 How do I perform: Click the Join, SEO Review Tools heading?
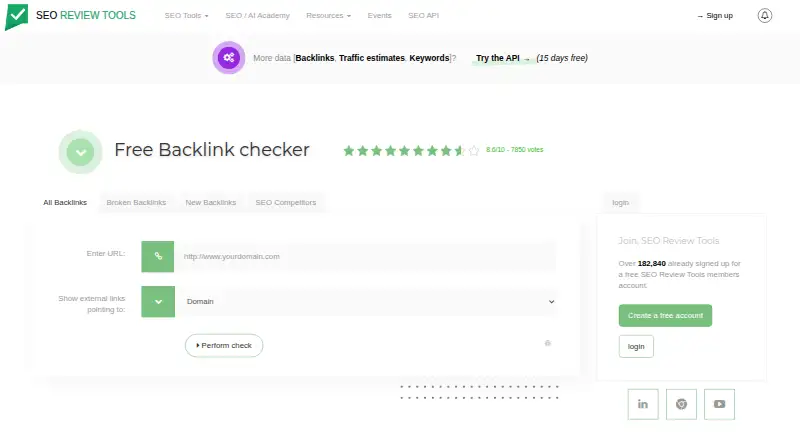(669, 240)
